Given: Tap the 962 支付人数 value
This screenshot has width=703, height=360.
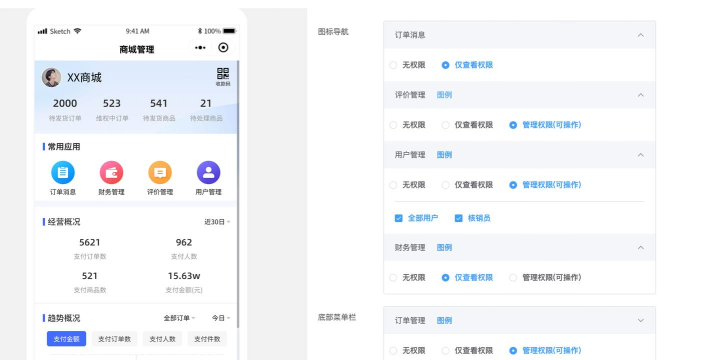Looking at the screenshot, I should click(184, 243).
